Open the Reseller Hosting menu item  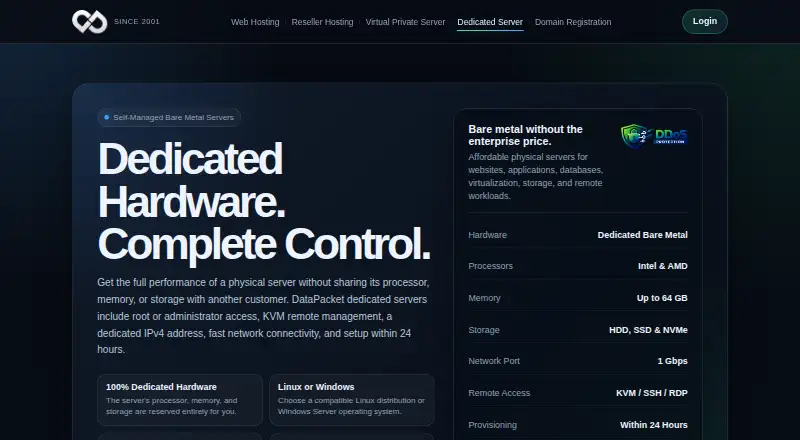tap(322, 22)
